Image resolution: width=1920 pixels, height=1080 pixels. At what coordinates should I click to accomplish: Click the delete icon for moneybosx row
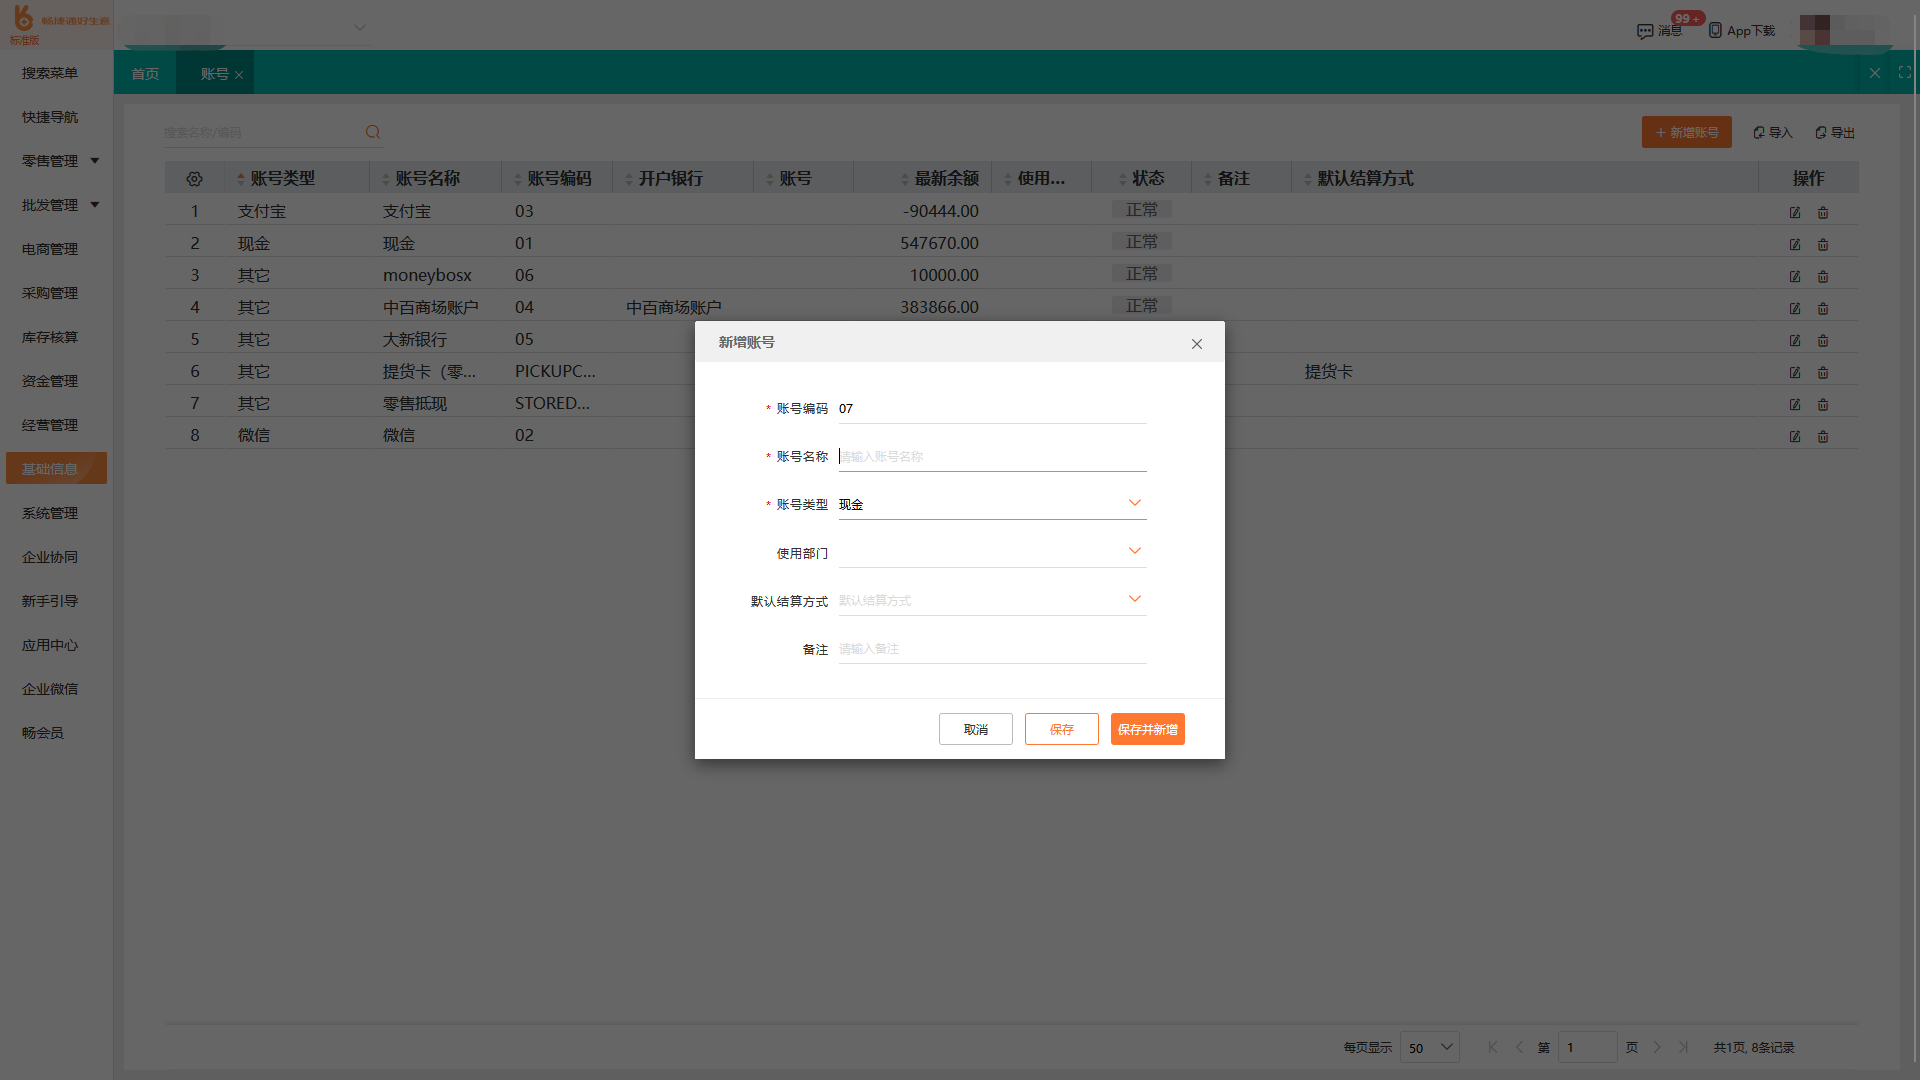1824,276
